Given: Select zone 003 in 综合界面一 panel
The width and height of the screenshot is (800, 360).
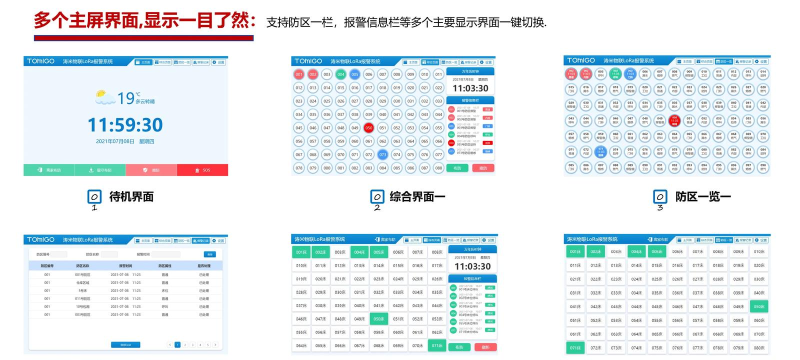Looking at the screenshot, I should 327,74.
